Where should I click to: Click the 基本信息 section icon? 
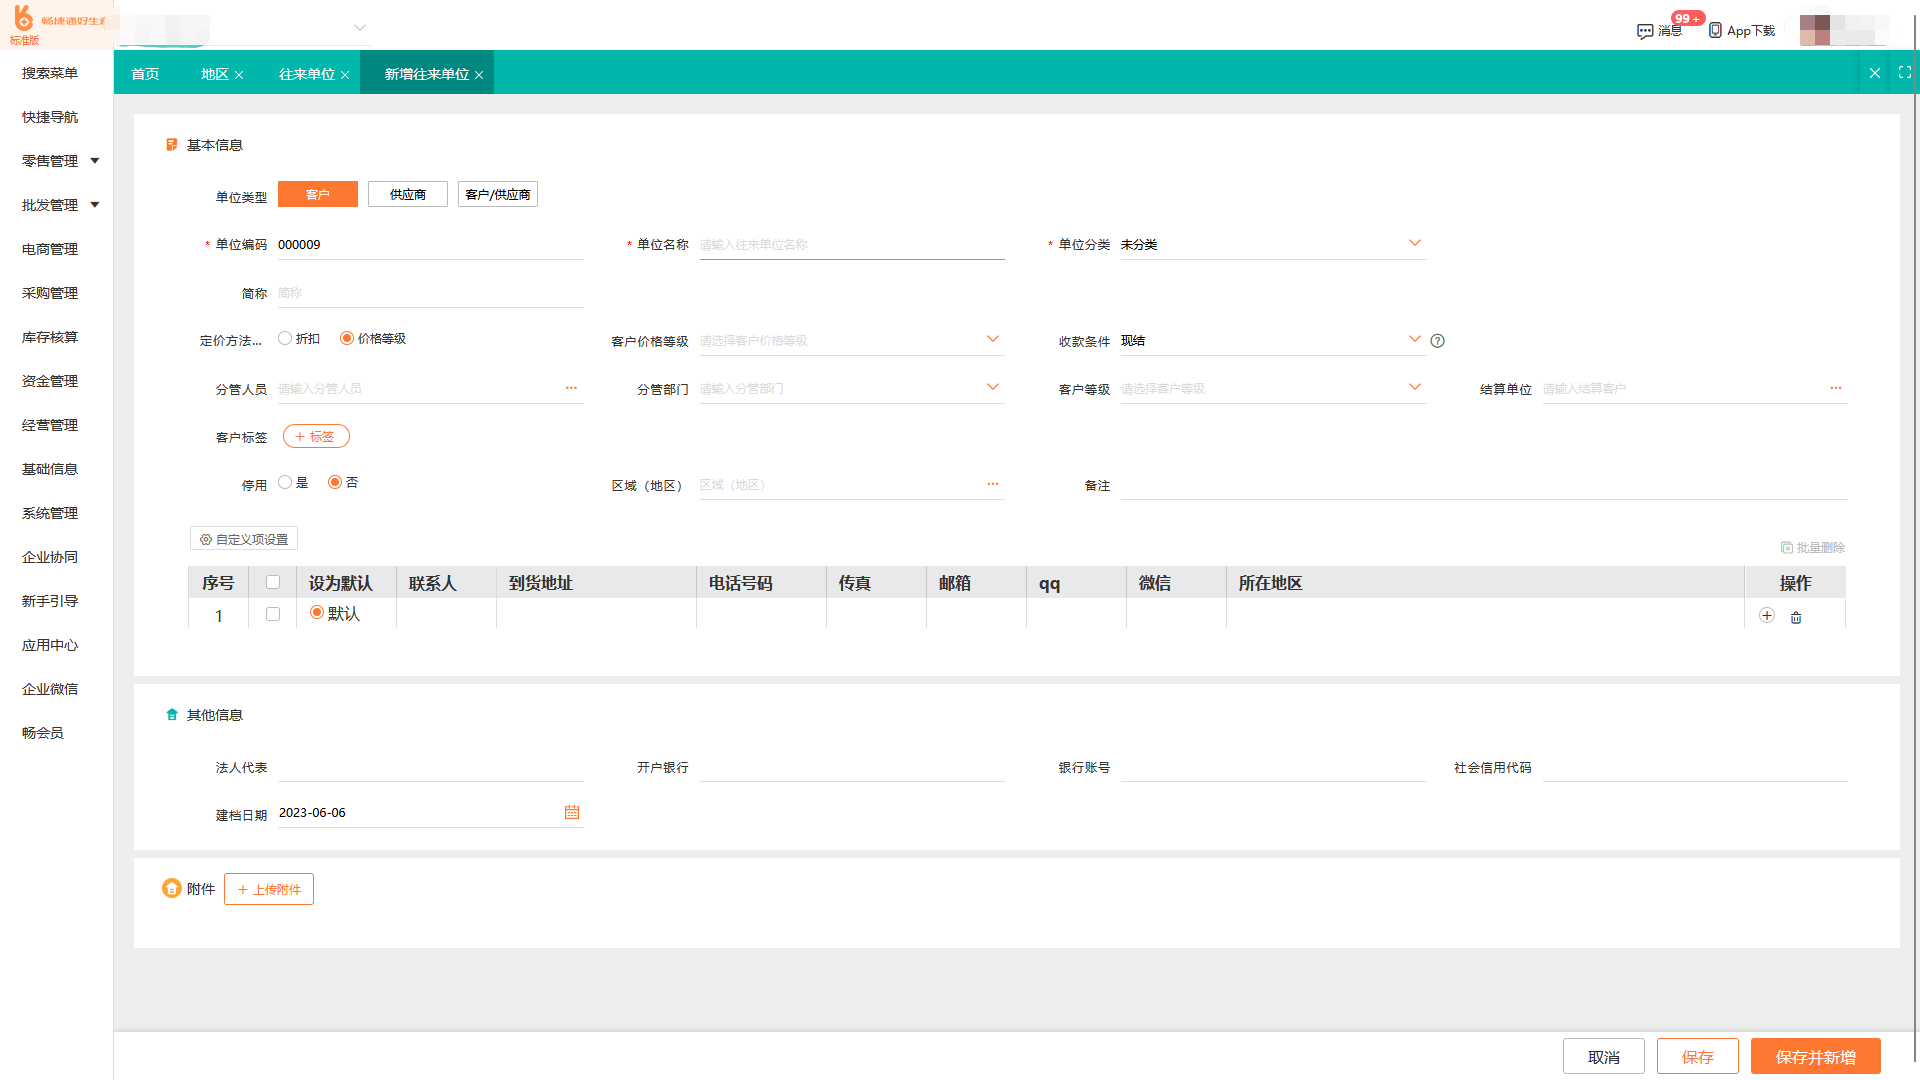173,144
